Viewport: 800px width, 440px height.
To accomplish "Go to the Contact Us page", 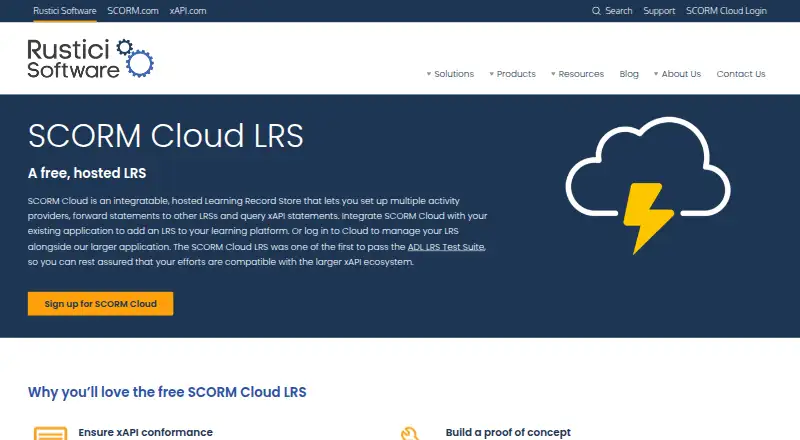I will (741, 74).
